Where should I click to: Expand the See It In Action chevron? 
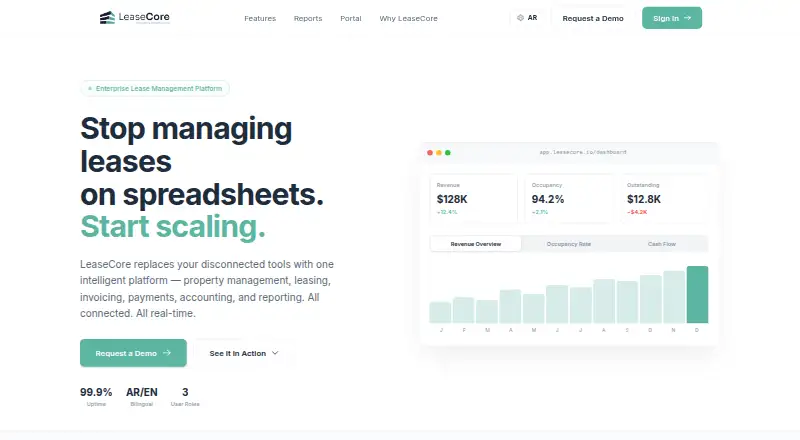[x=275, y=353]
